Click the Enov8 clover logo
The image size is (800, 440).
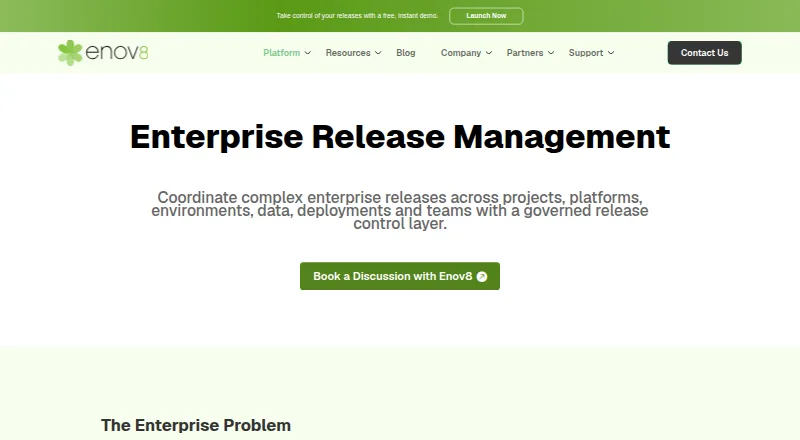(x=70, y=53)
